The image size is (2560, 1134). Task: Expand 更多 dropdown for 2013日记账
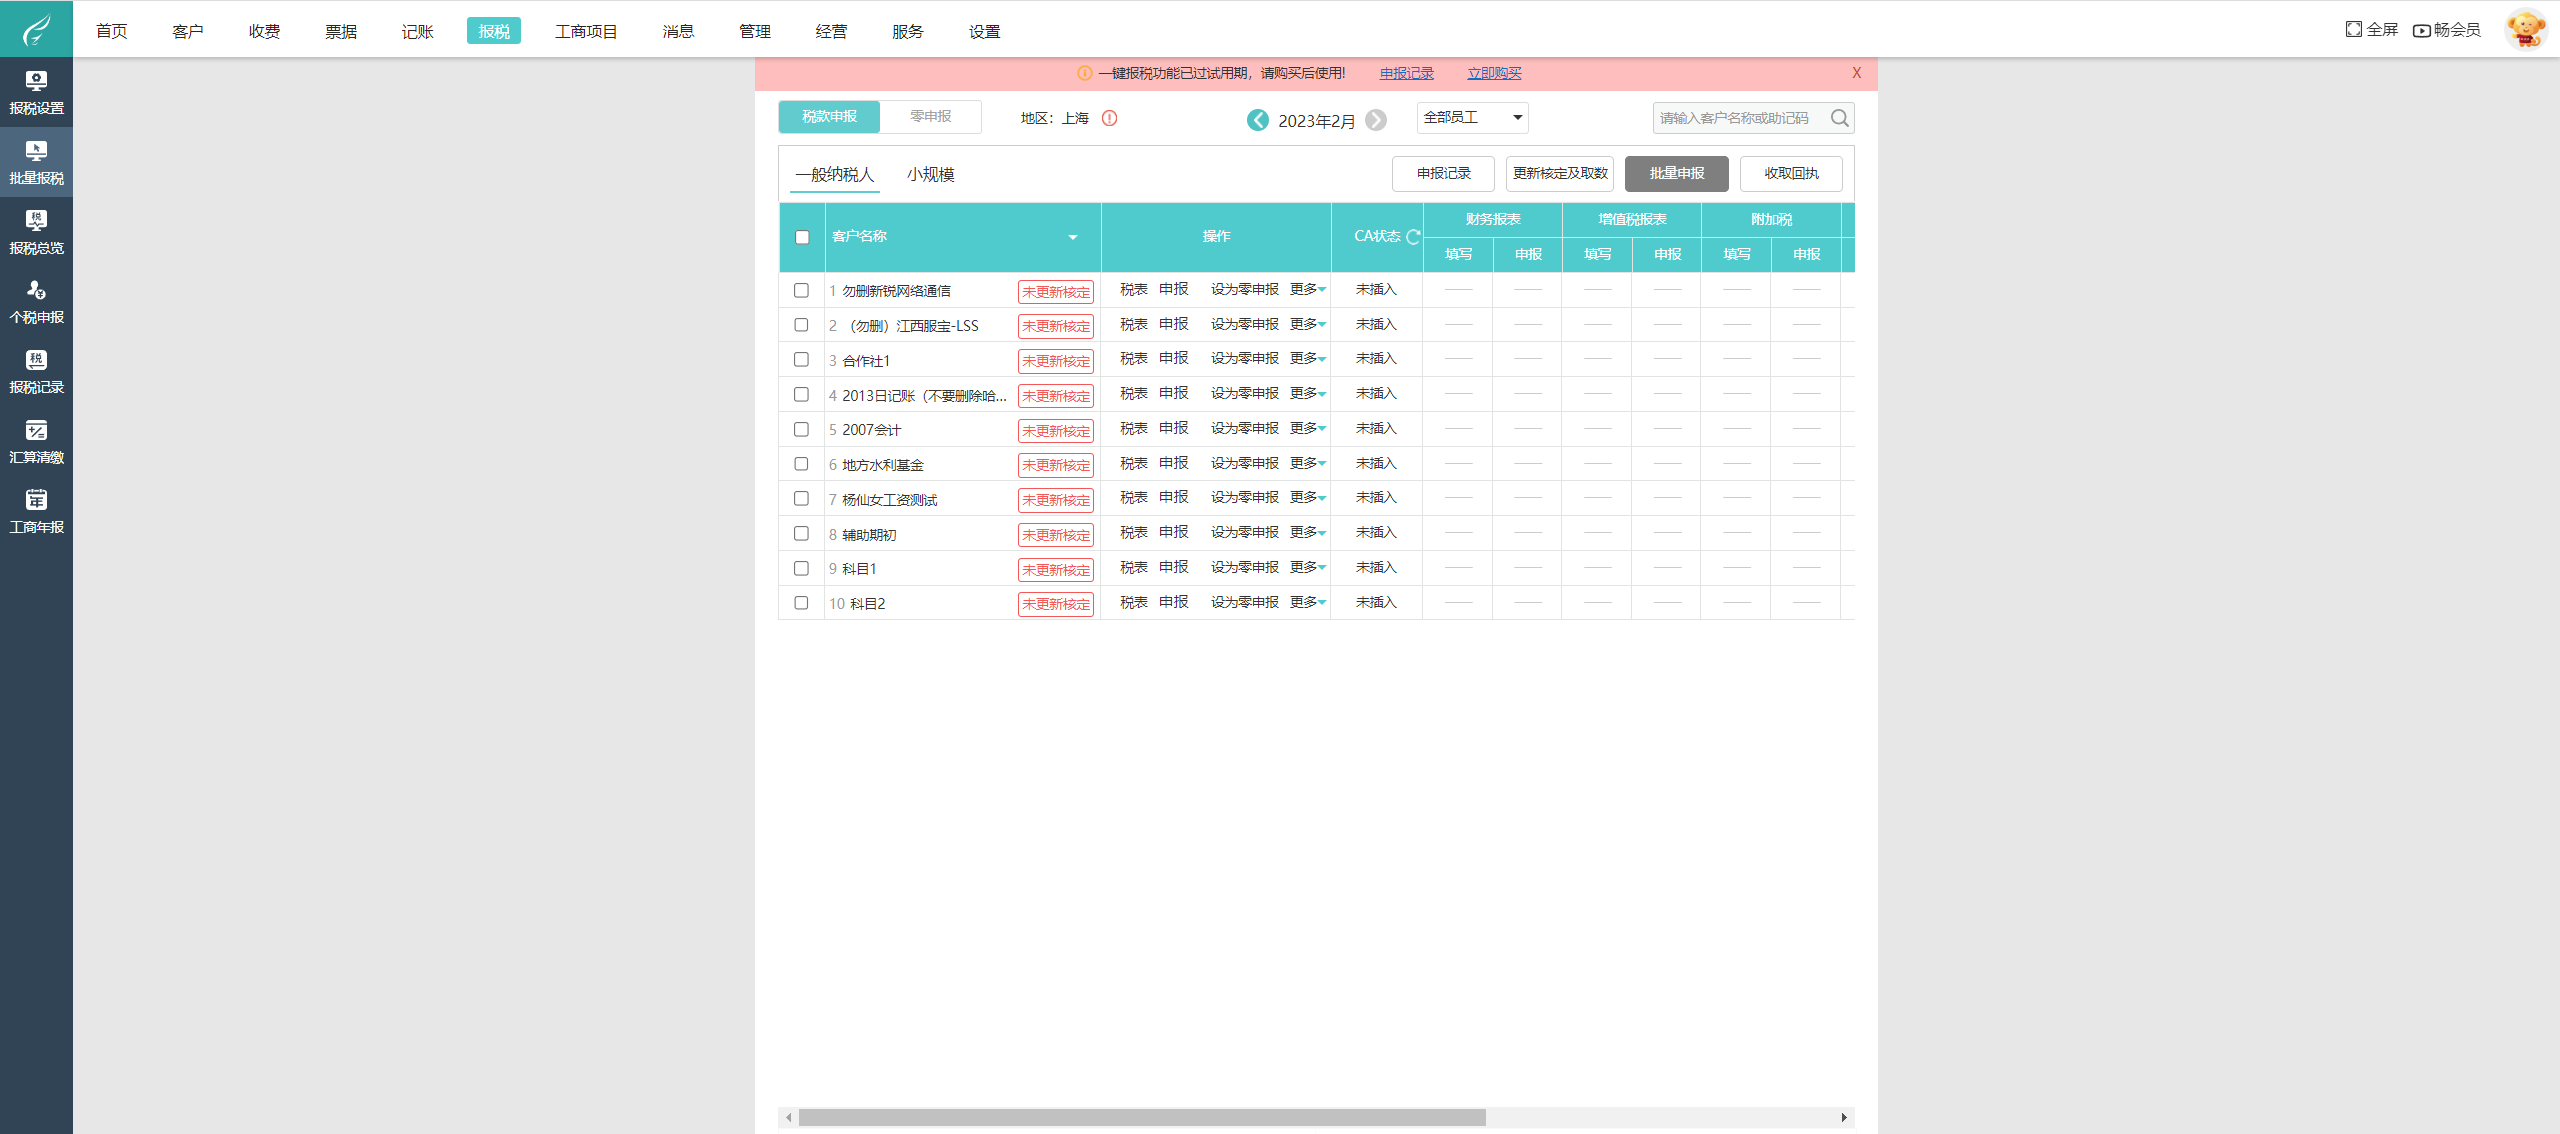pos(1306,393)
